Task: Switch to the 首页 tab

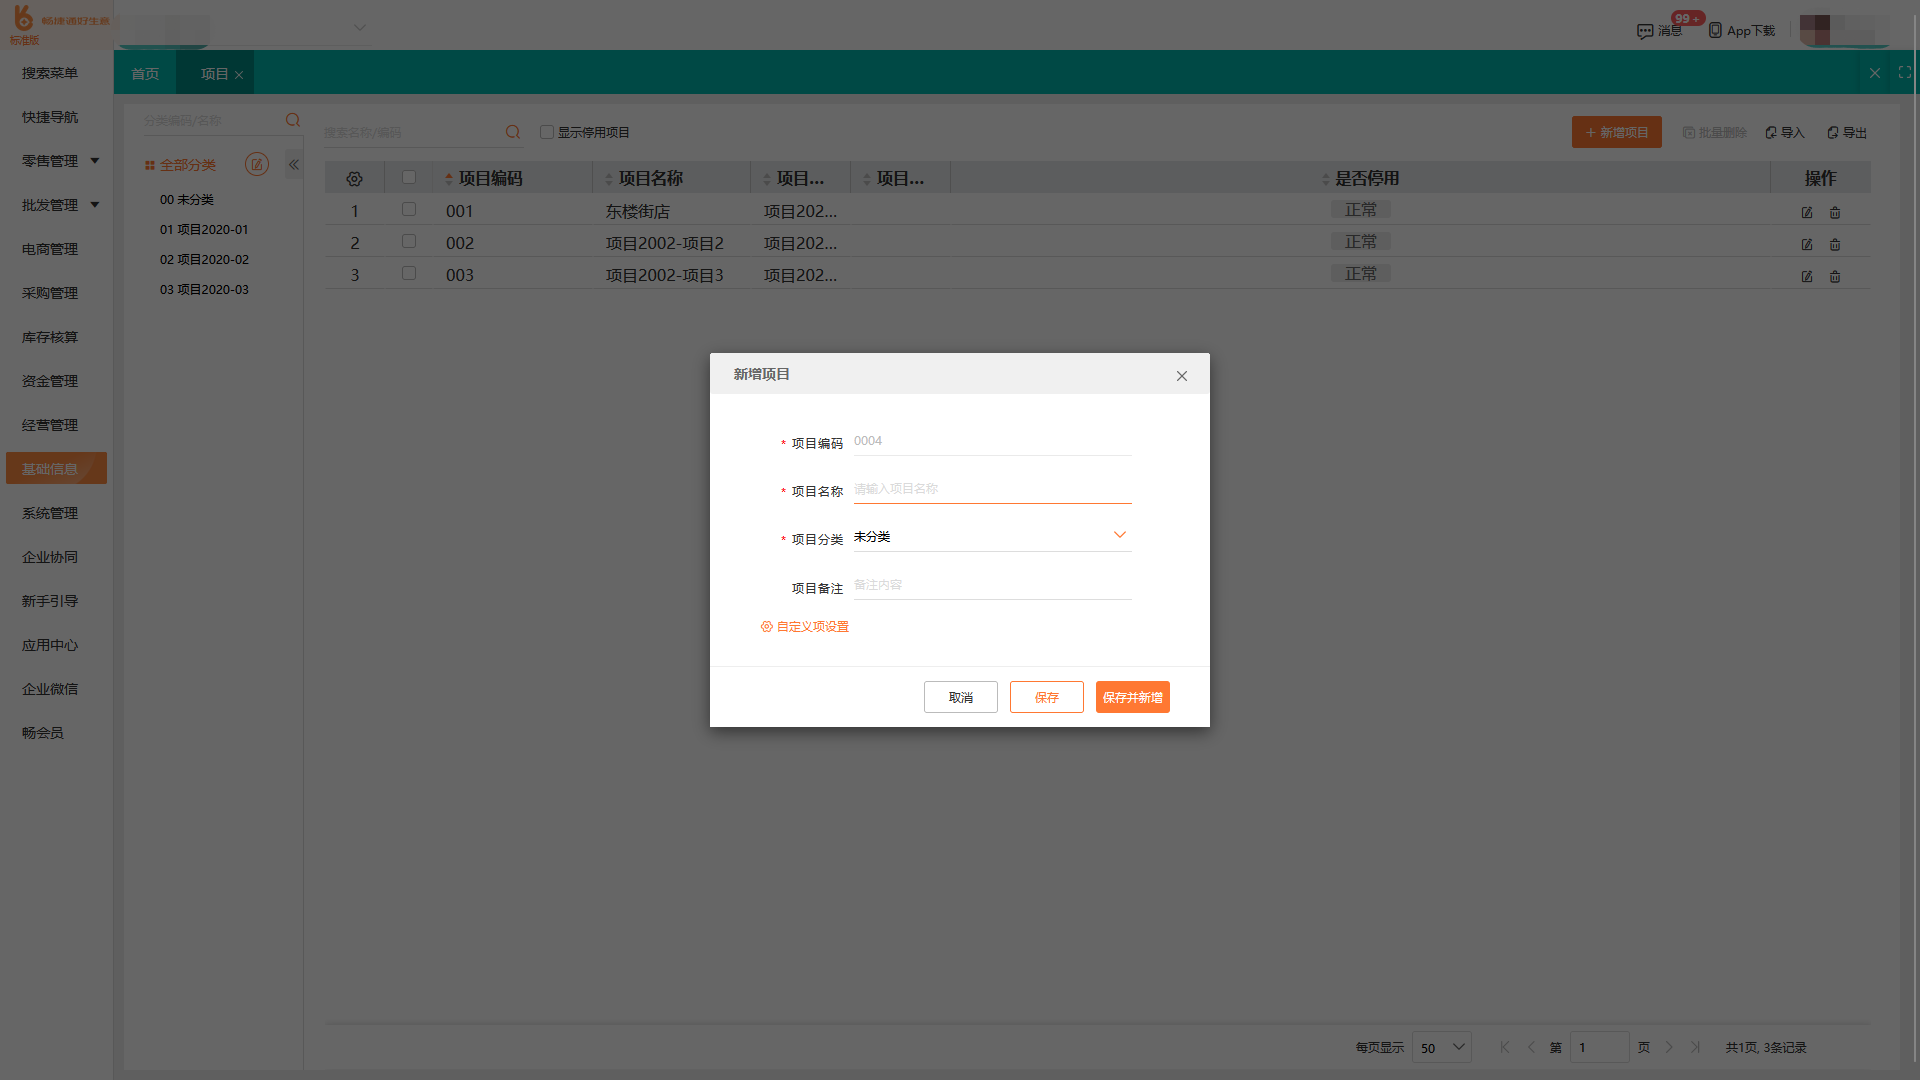Action: (145, 73)
